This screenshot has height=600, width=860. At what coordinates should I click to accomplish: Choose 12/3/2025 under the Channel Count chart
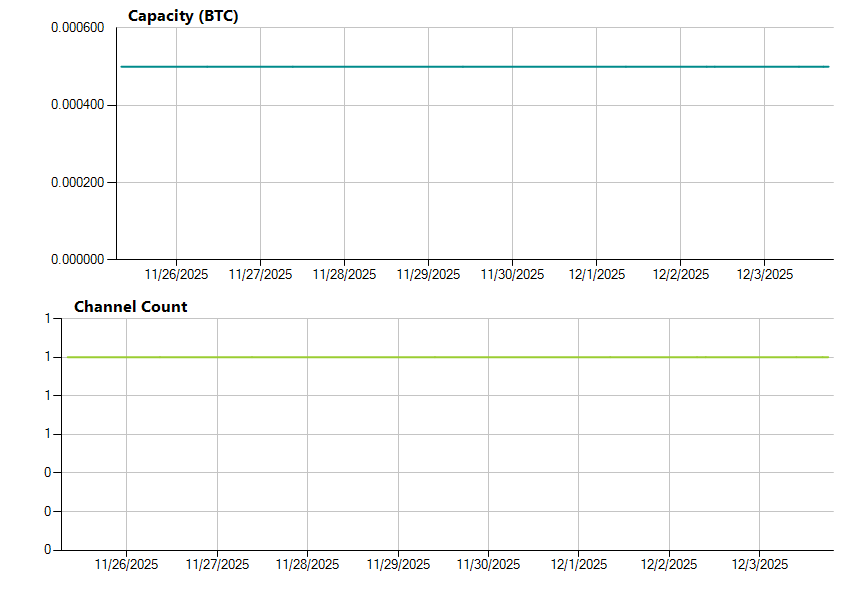[759, 565]
